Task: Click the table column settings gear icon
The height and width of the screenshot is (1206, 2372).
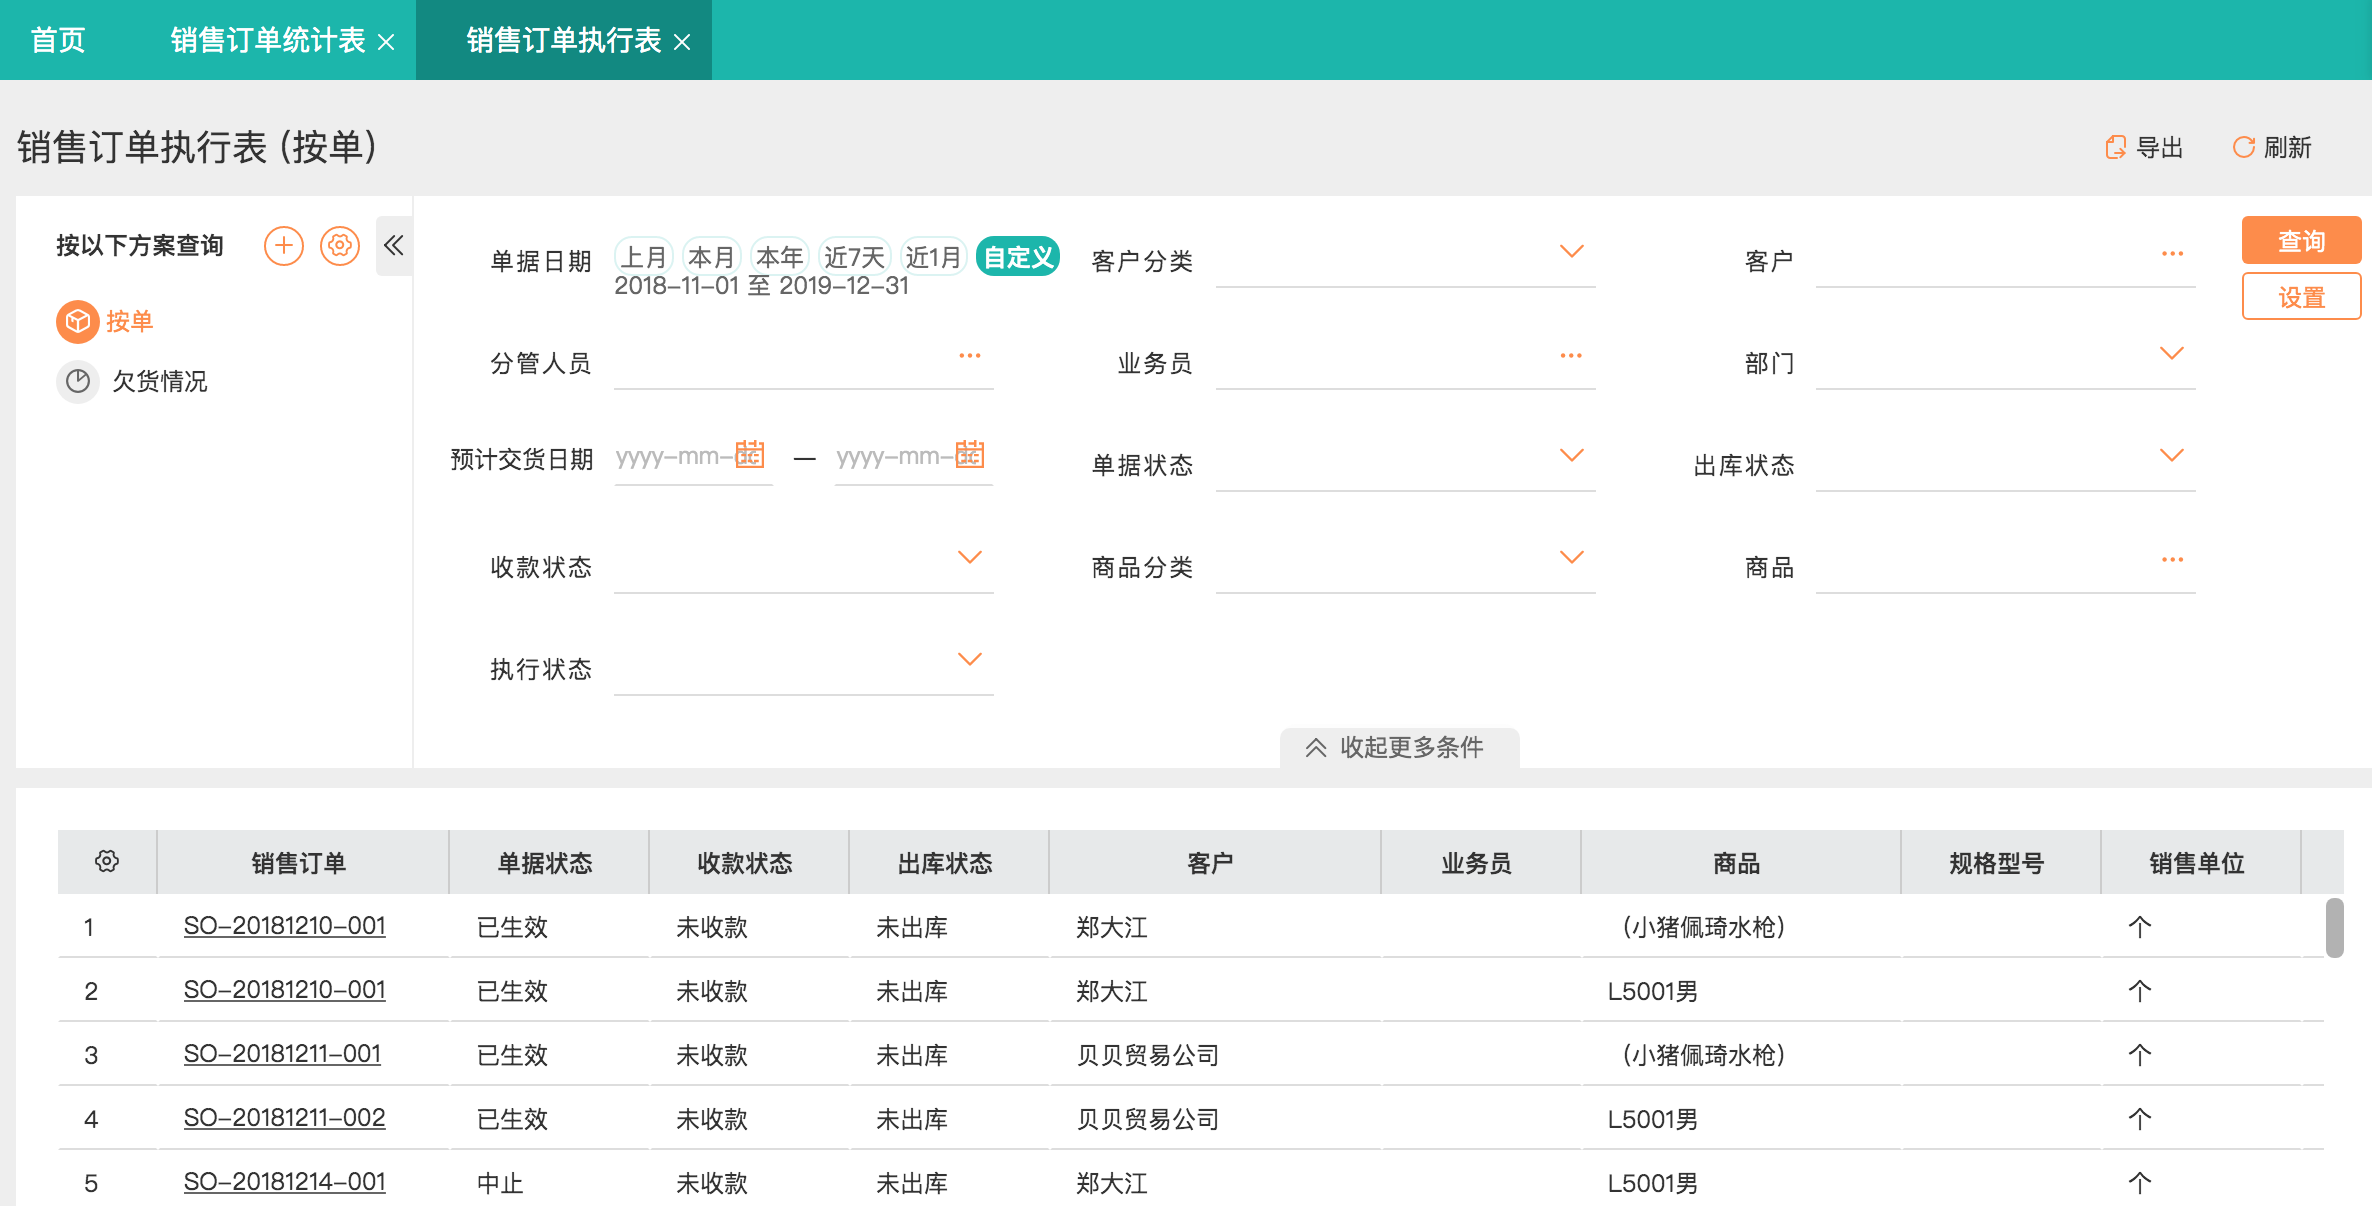Action: [x=106, y=860]
